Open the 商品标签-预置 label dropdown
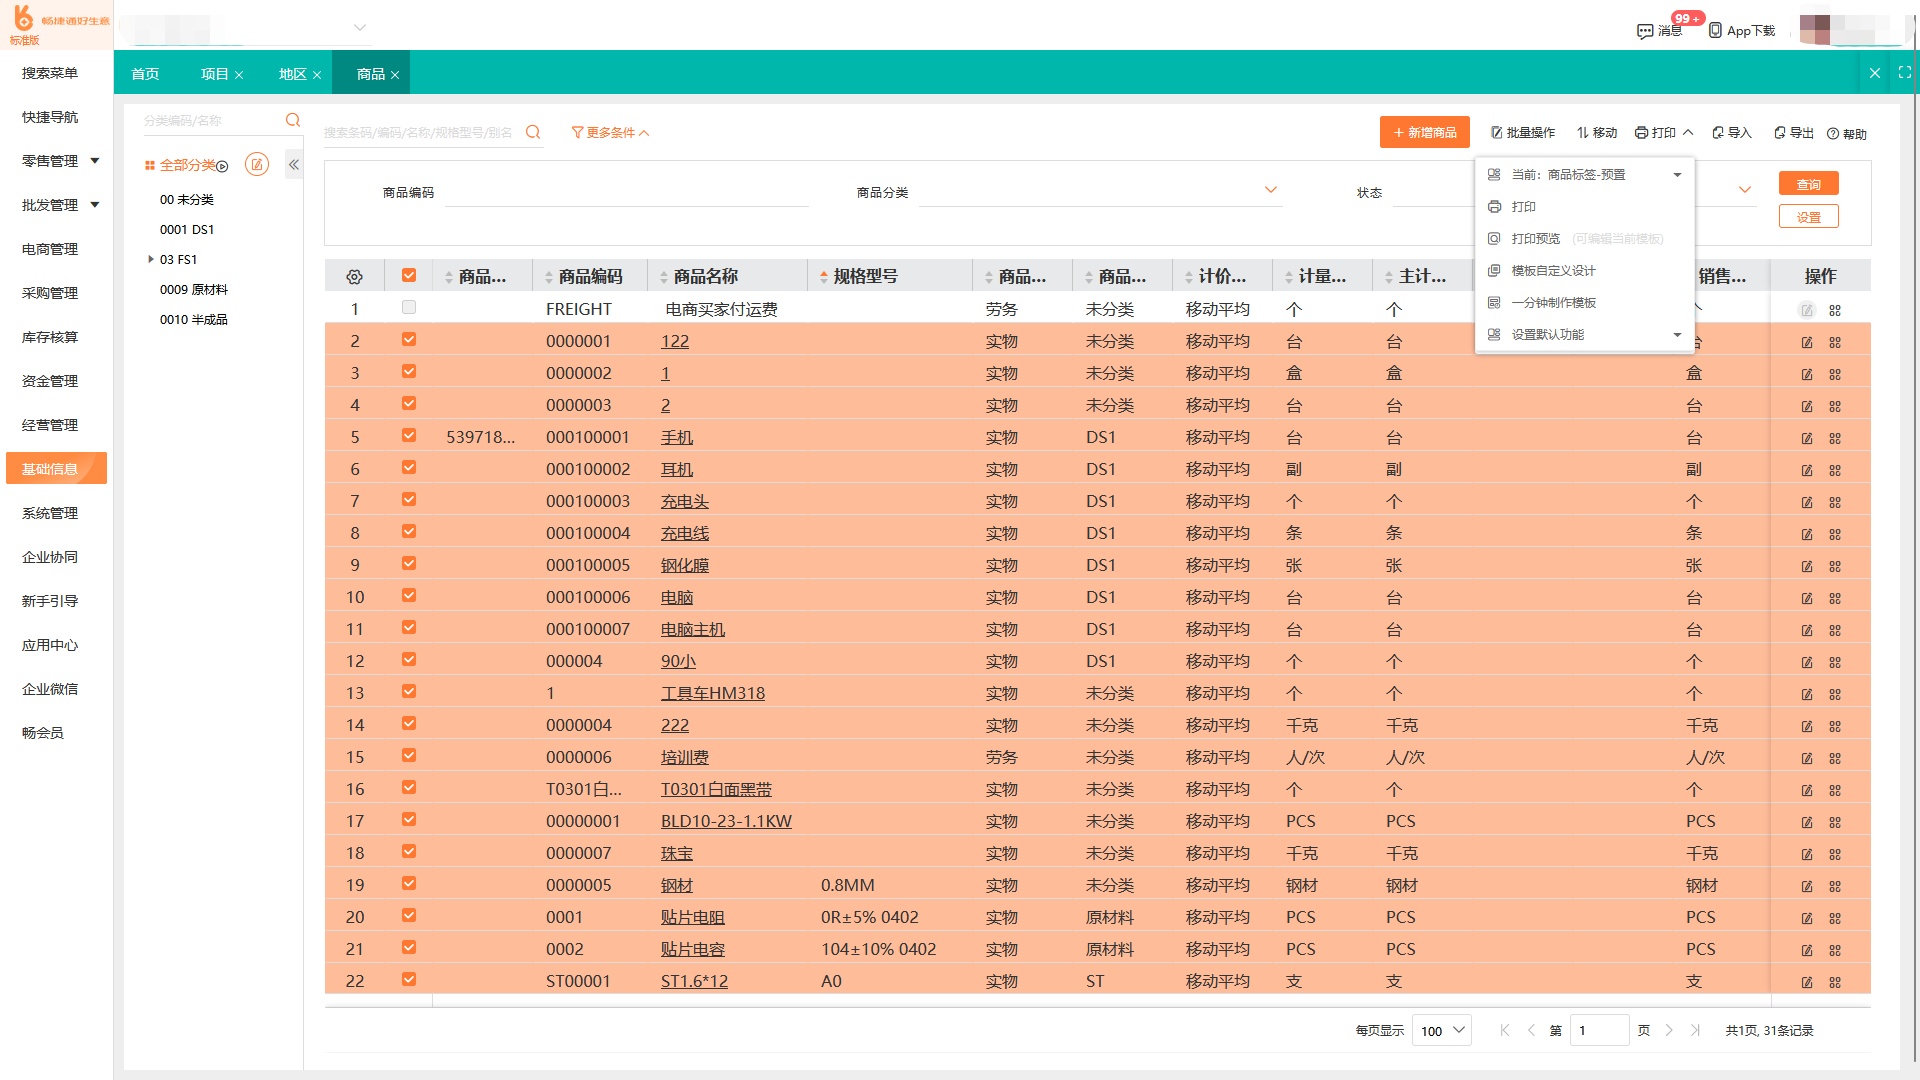Image resolution: width=1920 pixels, height=1080 pixels. (1679, 175)
